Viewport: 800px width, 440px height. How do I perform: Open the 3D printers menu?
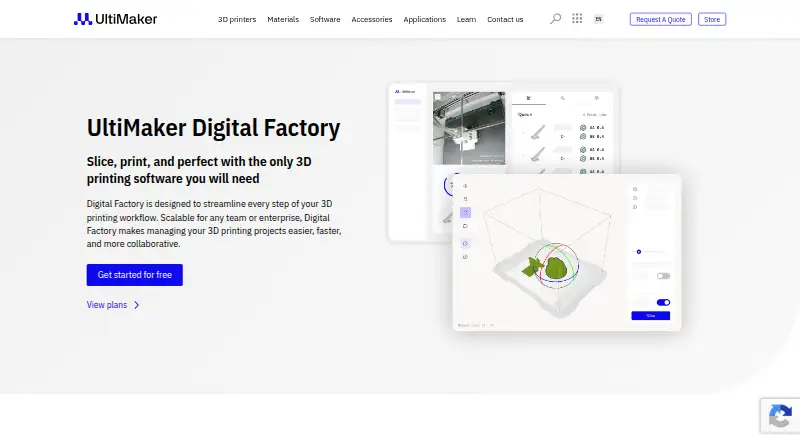click(237, 19)
